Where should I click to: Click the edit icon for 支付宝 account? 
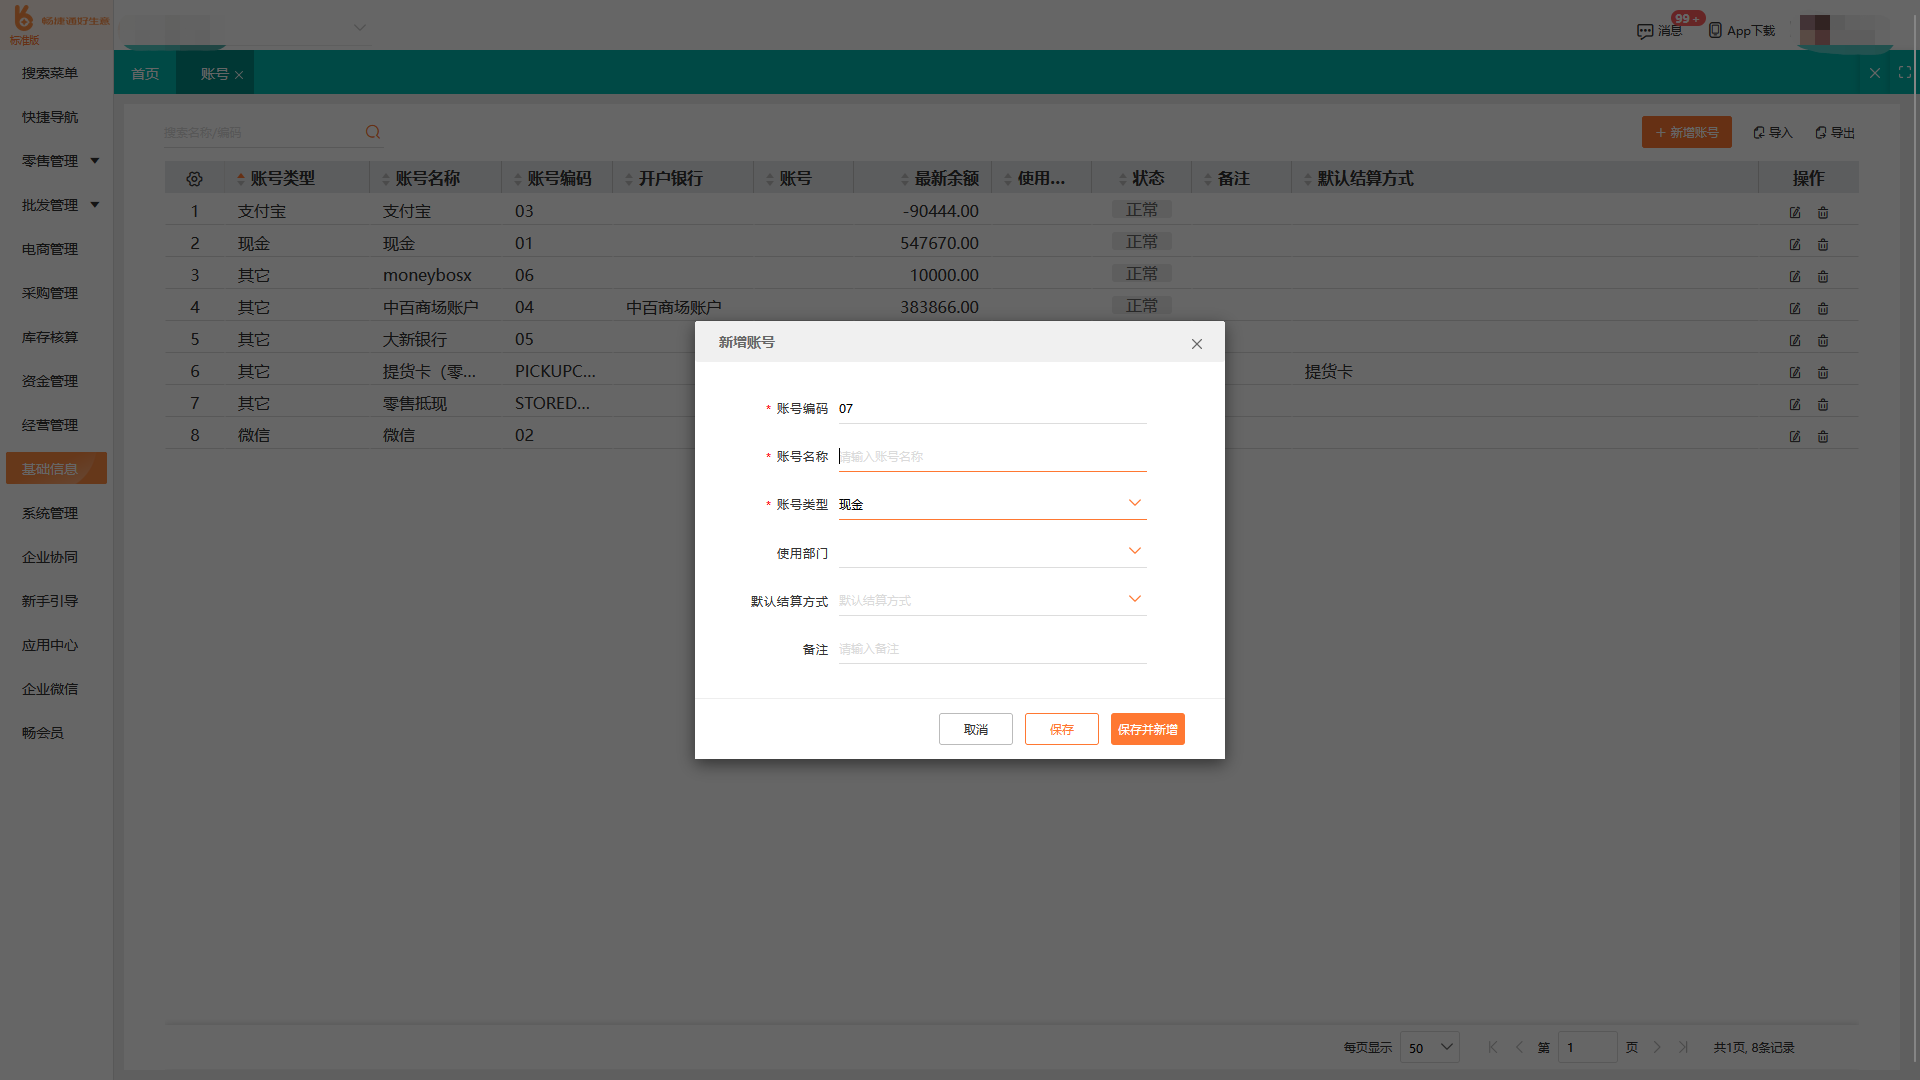1795,212
